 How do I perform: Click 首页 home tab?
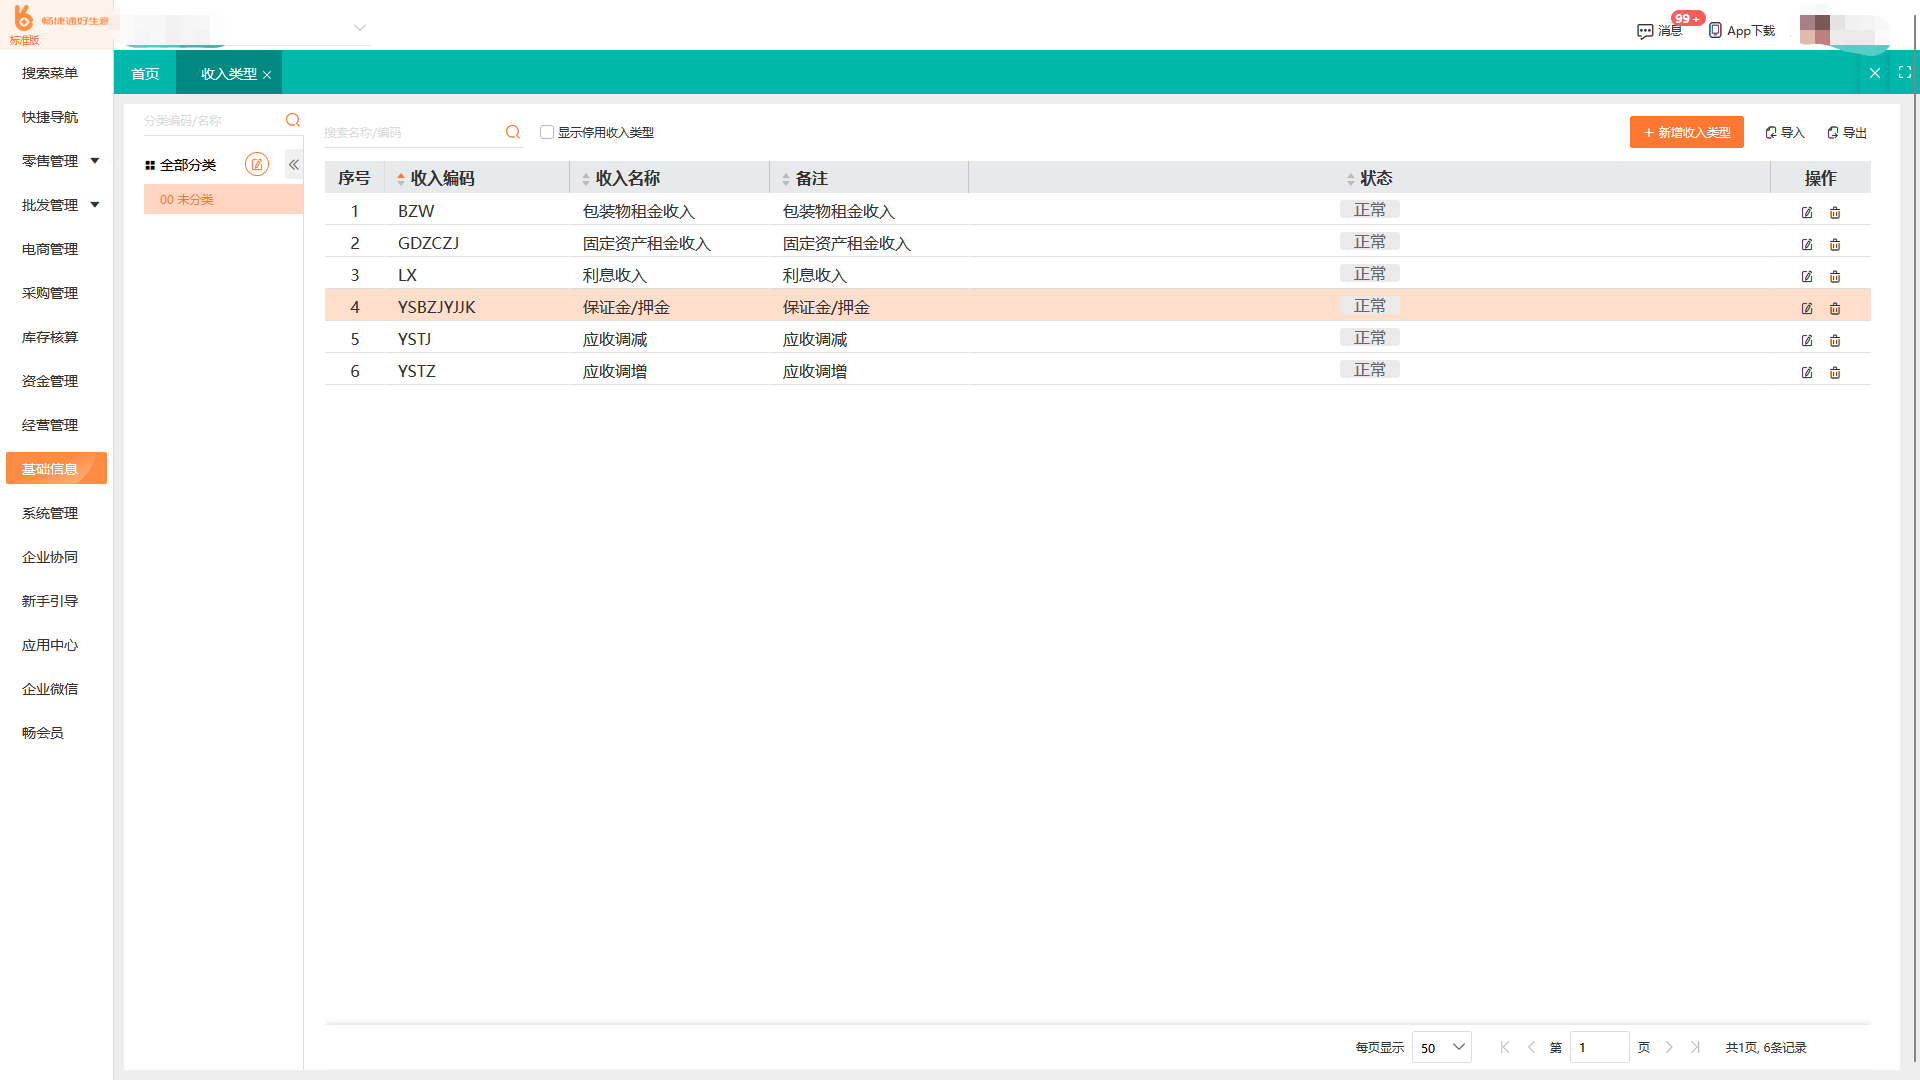click(146, 74)
